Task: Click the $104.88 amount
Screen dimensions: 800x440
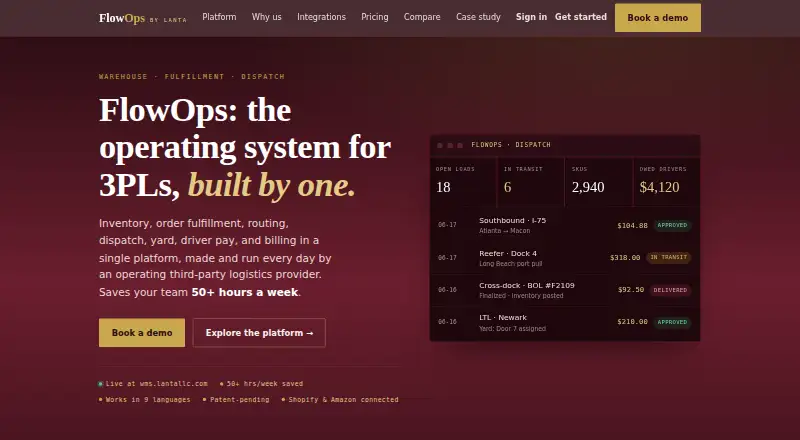Action: point(632,225)
